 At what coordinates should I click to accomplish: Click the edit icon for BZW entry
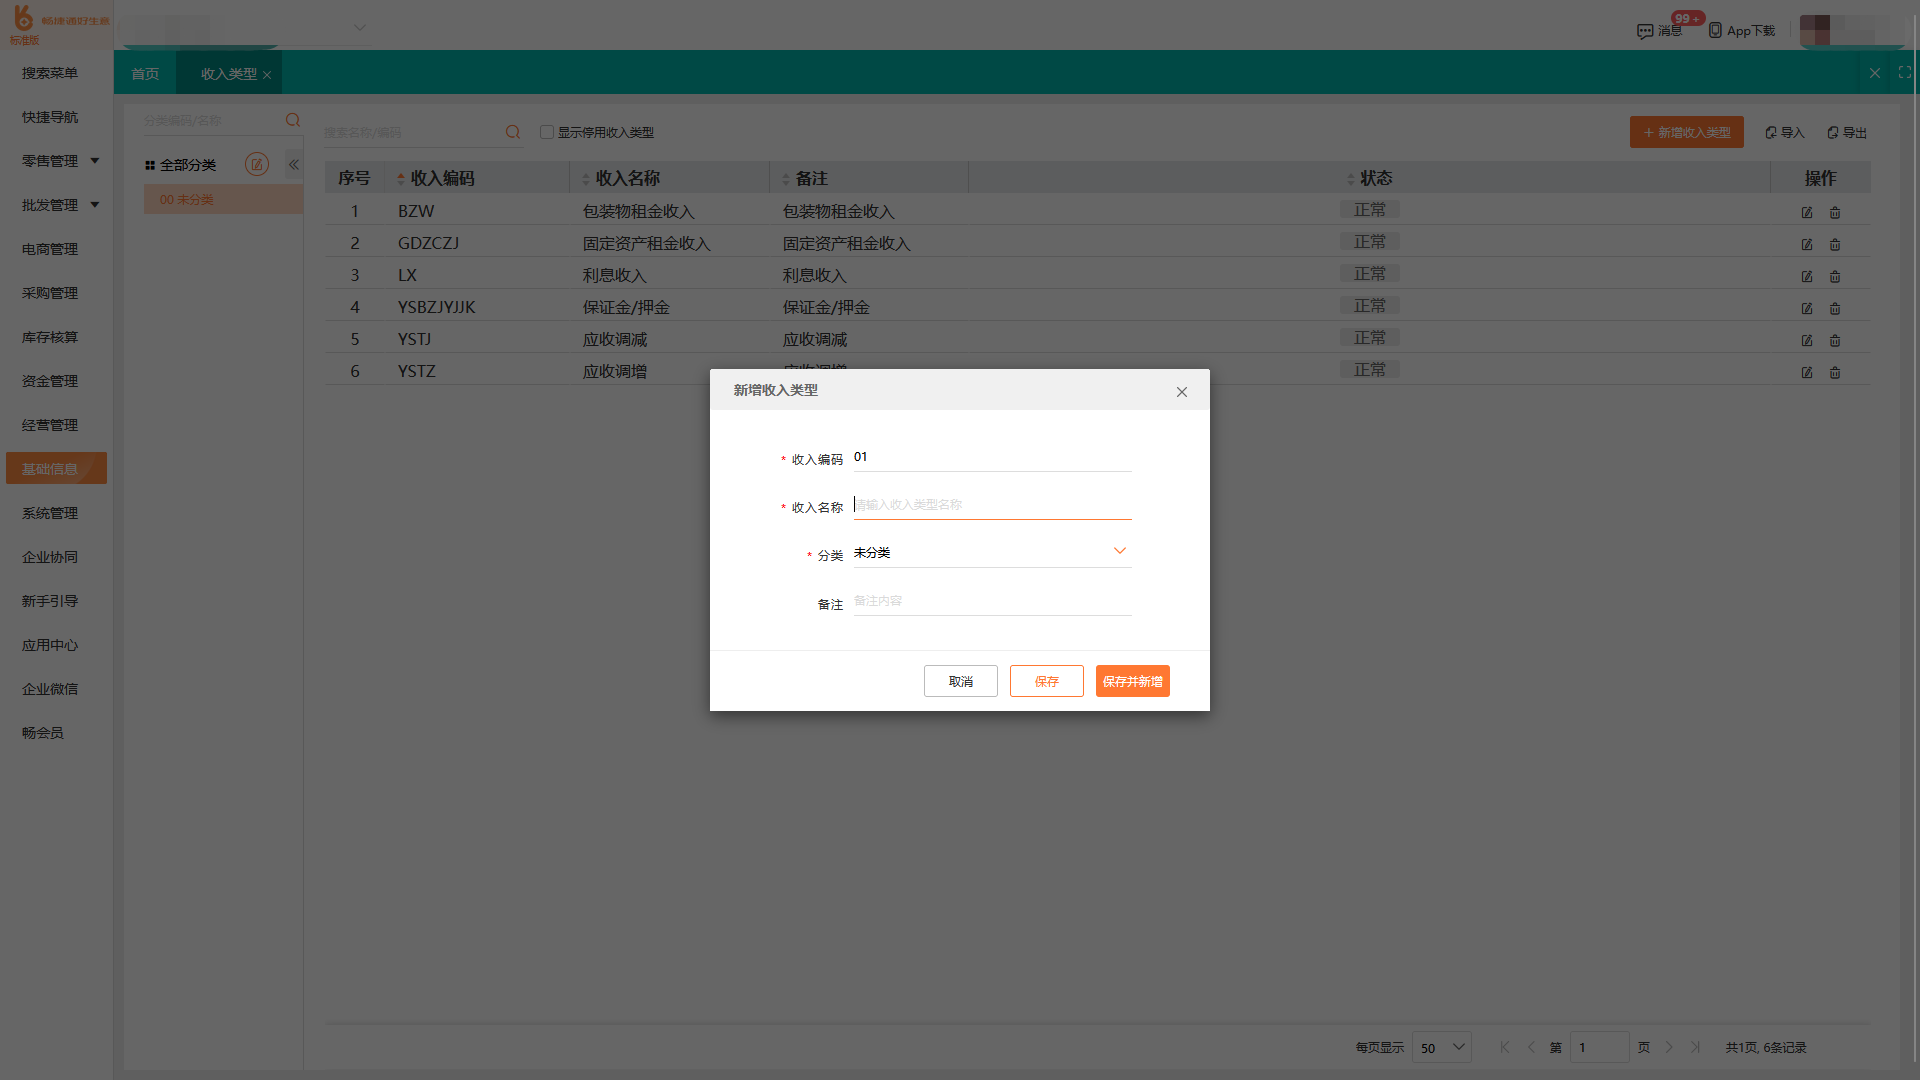1807,211
